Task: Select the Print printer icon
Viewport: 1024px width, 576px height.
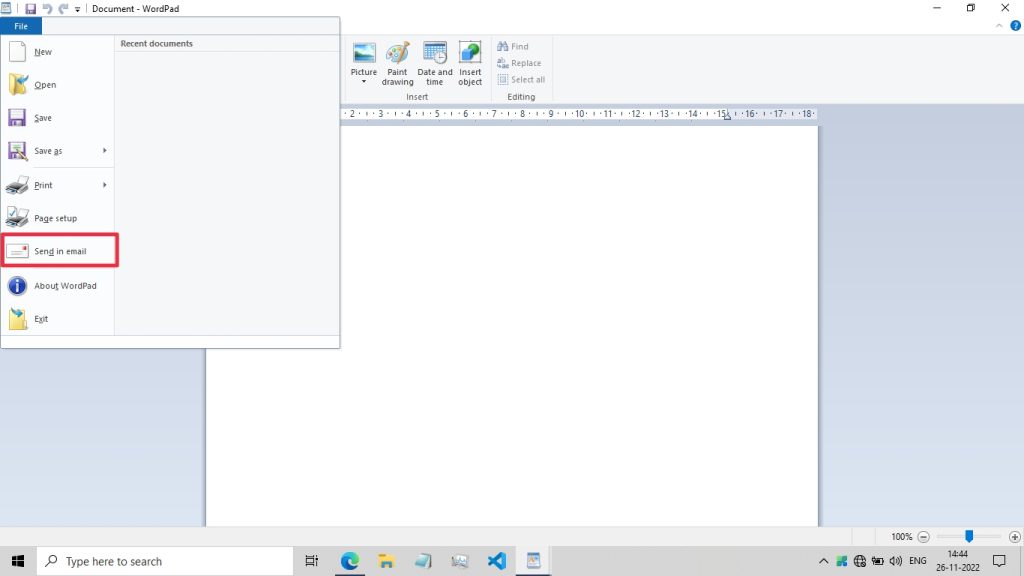Action: [x=17, y=185]
